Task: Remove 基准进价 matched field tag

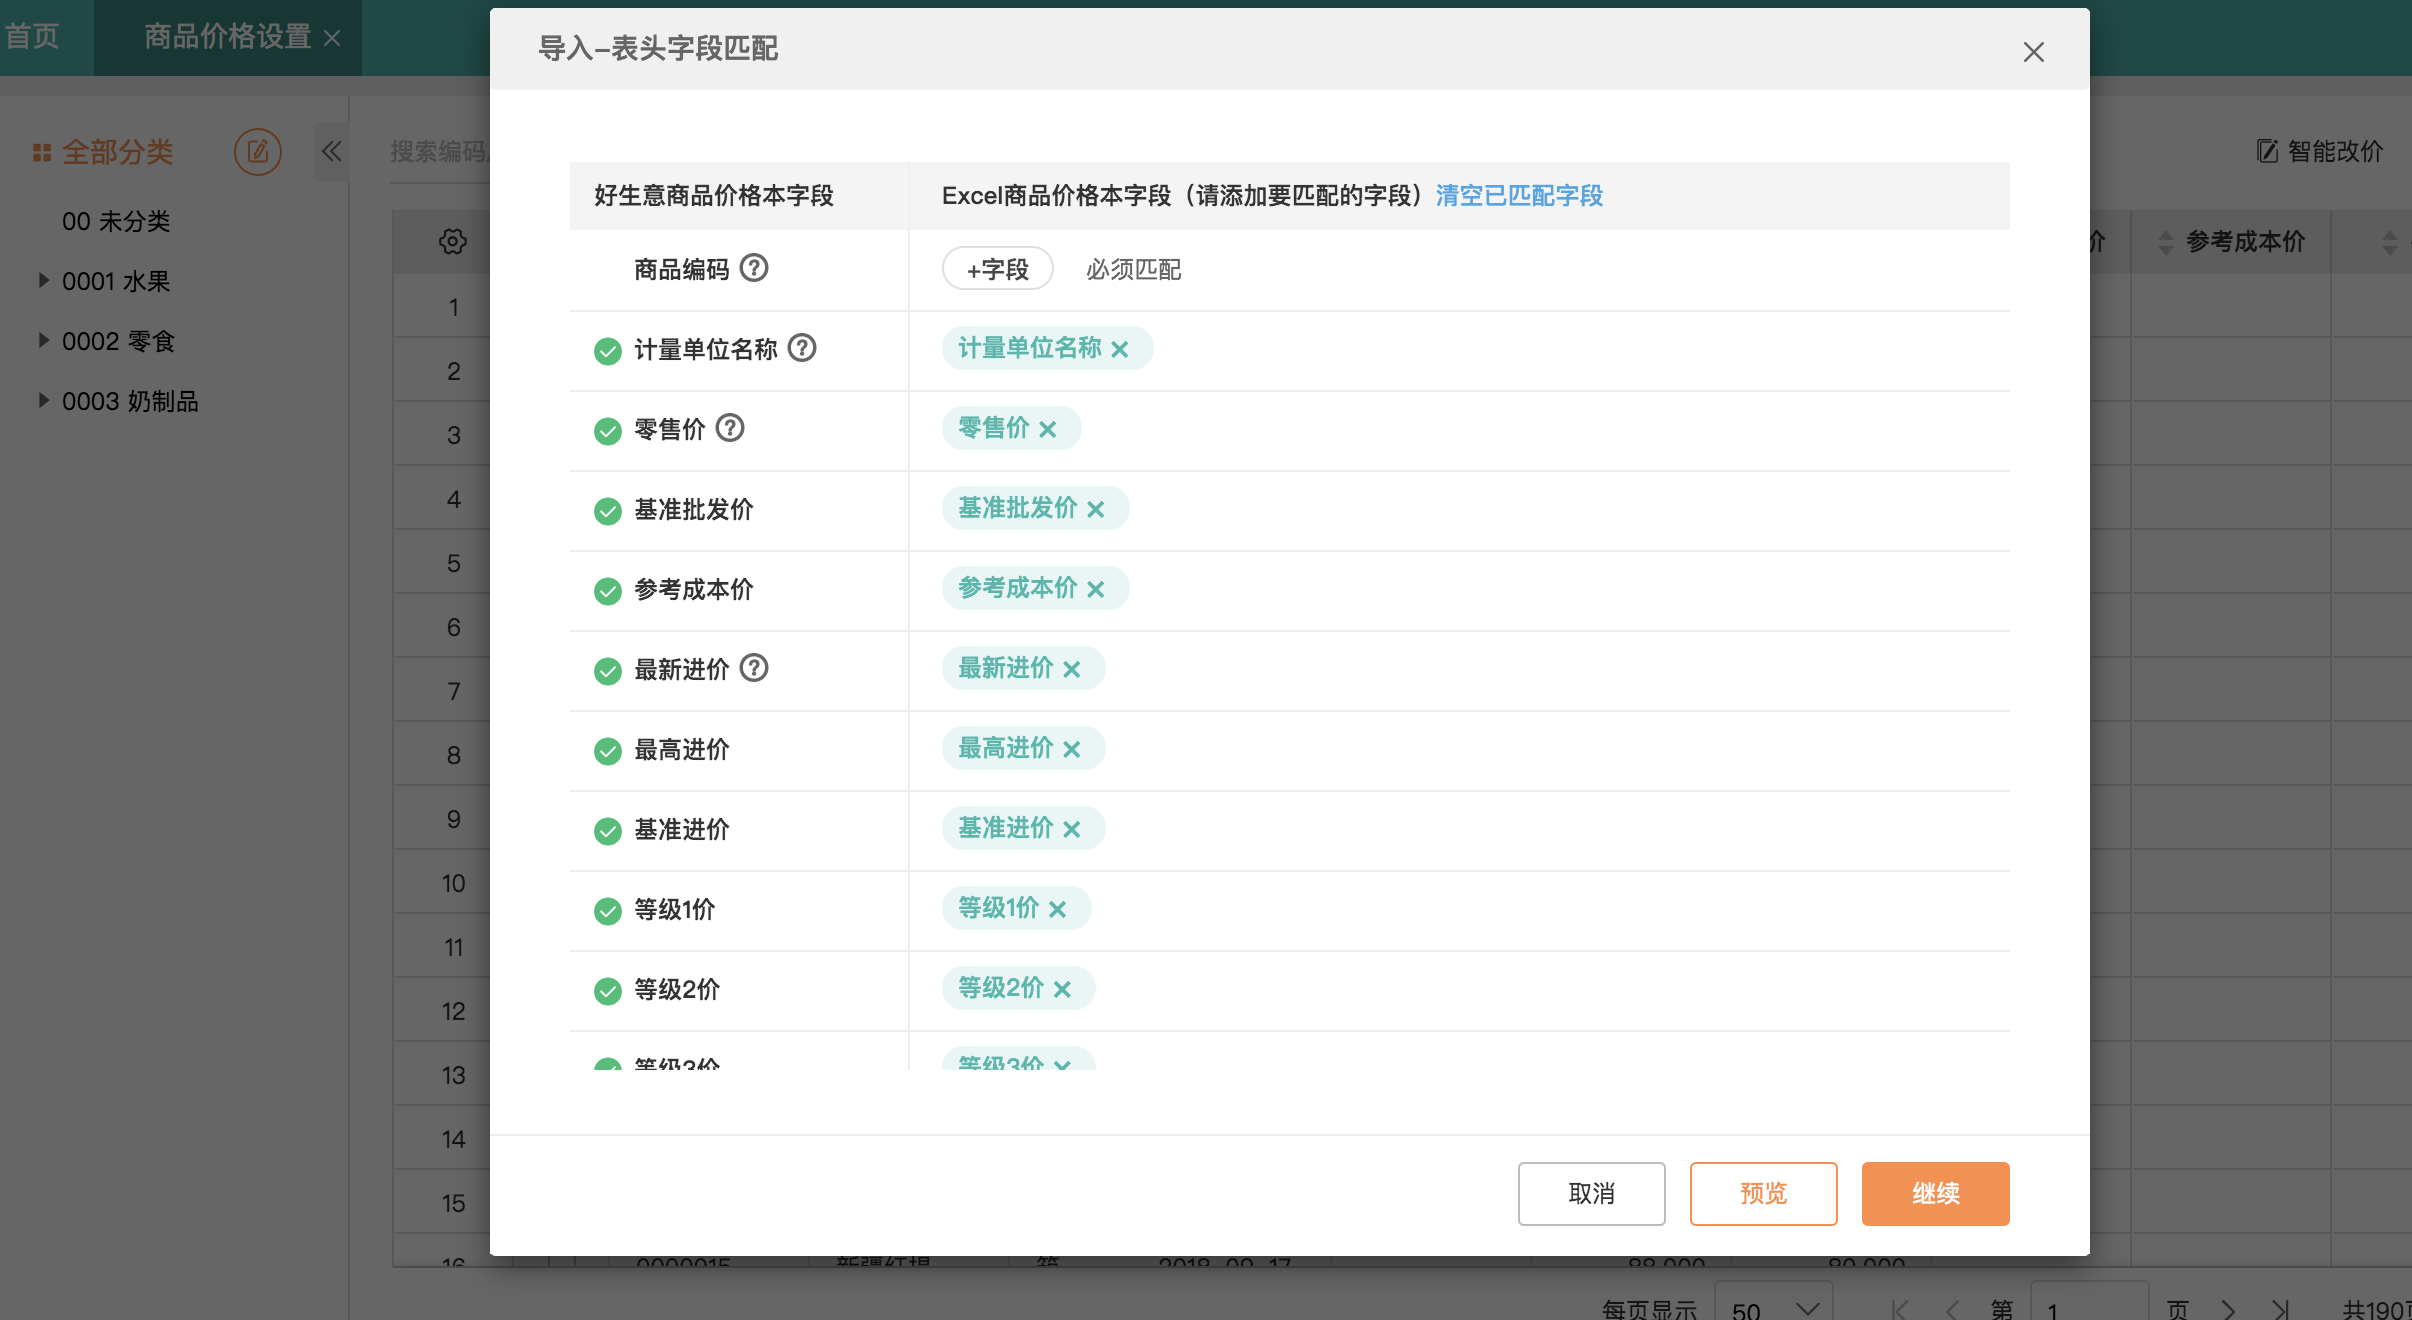Action: pos(1073,829)
